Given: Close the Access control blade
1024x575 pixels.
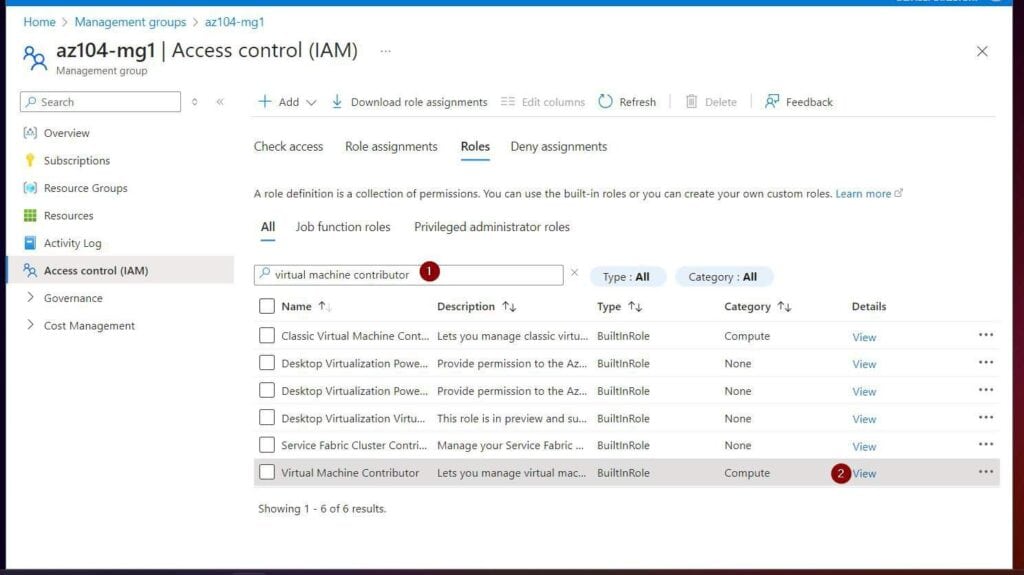Looking at the screenshot, I should click(982, 51).
